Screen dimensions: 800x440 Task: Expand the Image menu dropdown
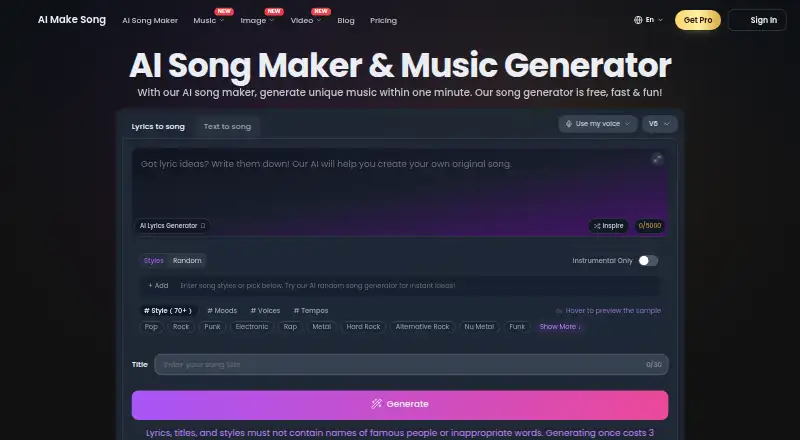pyautogui.click(x=257, y=20)
